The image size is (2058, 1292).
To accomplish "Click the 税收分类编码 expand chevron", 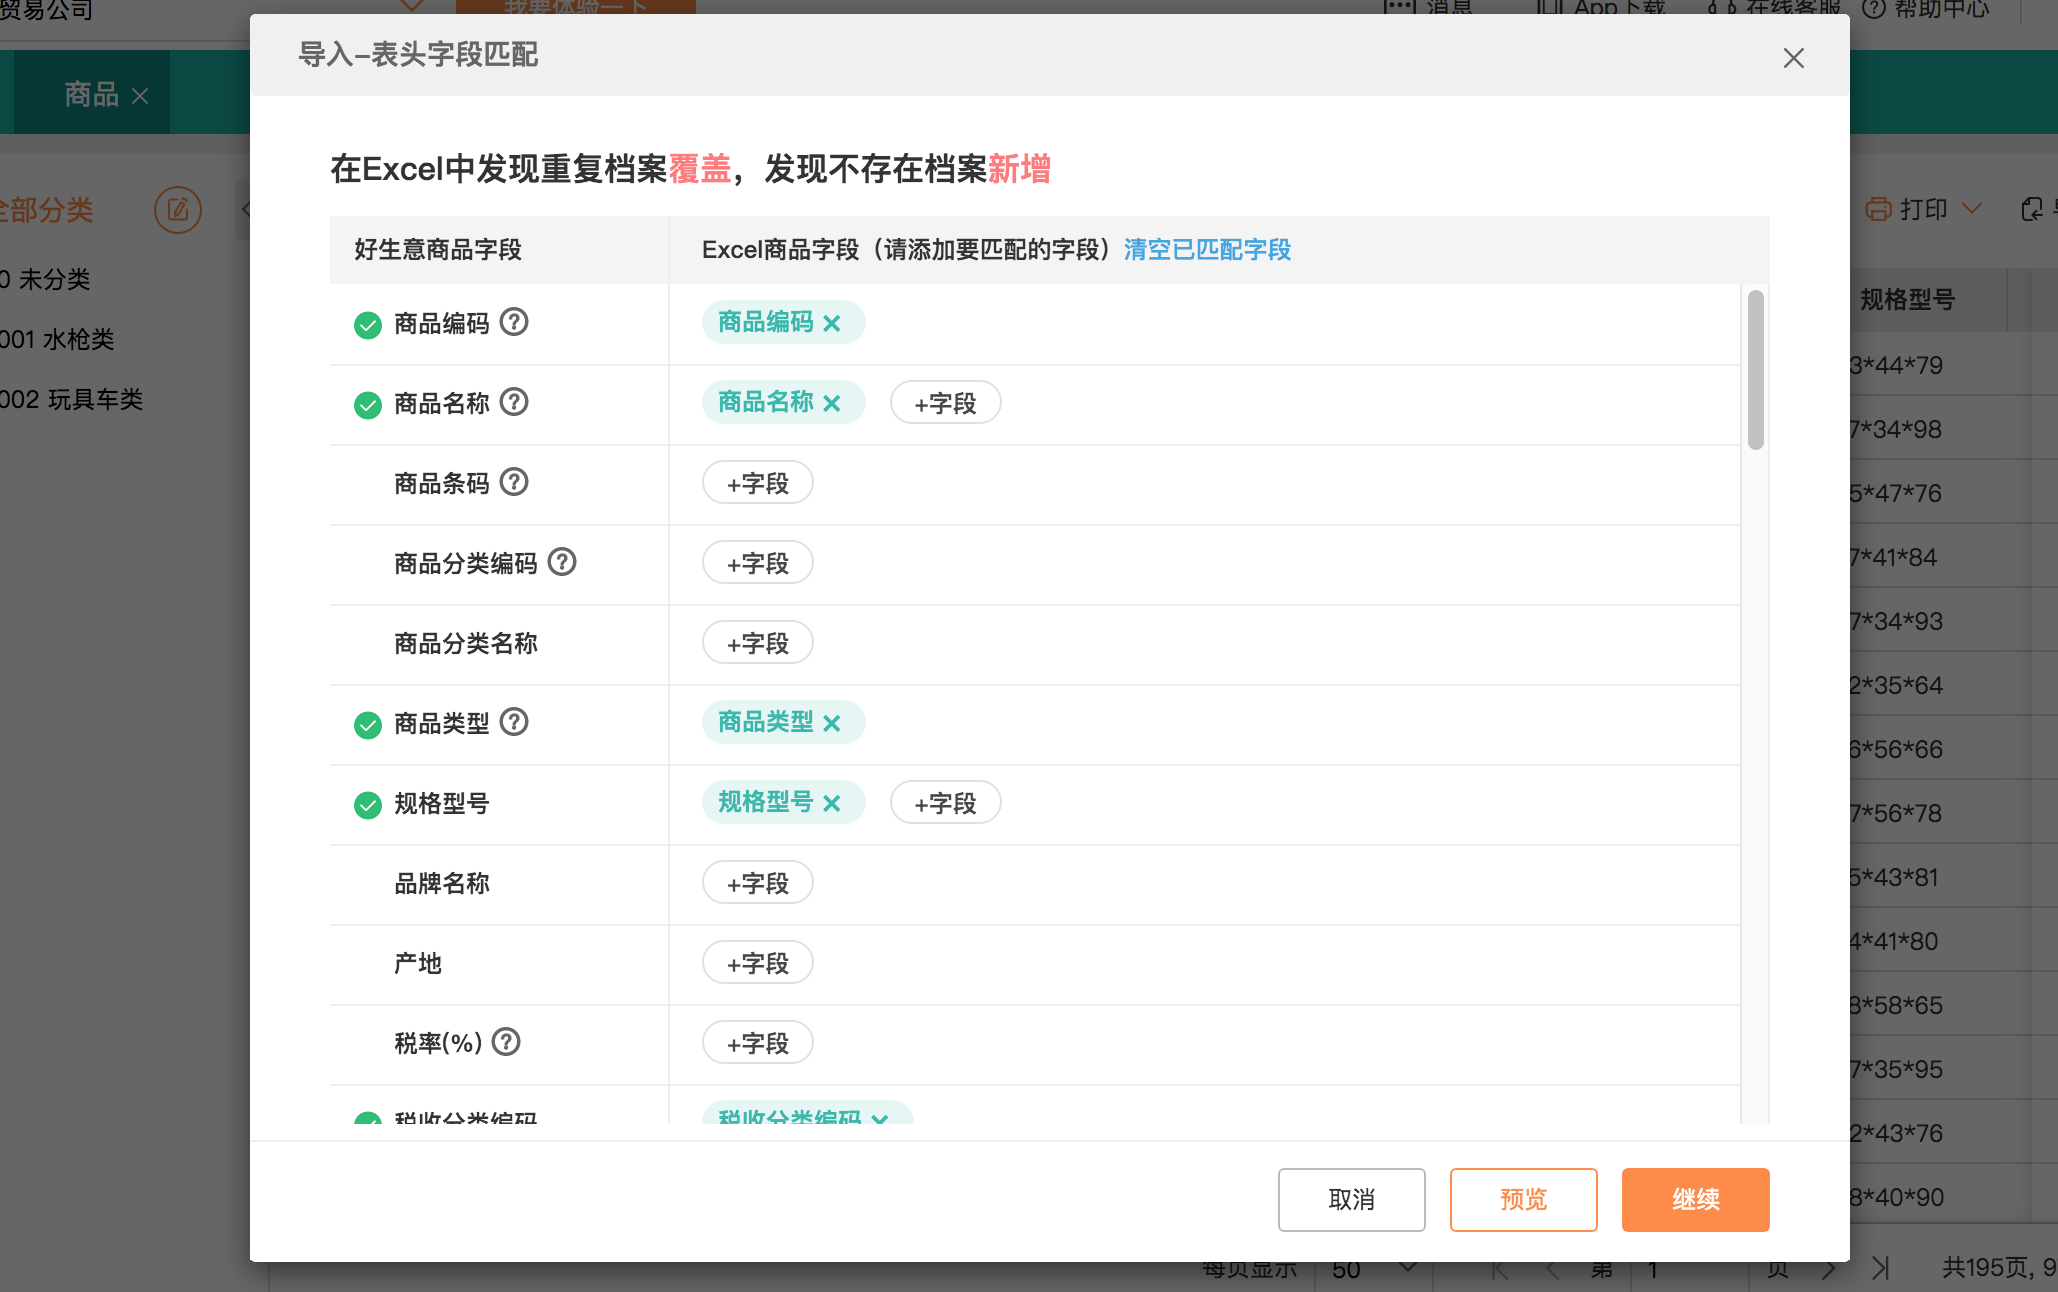I will (882, 1119).
